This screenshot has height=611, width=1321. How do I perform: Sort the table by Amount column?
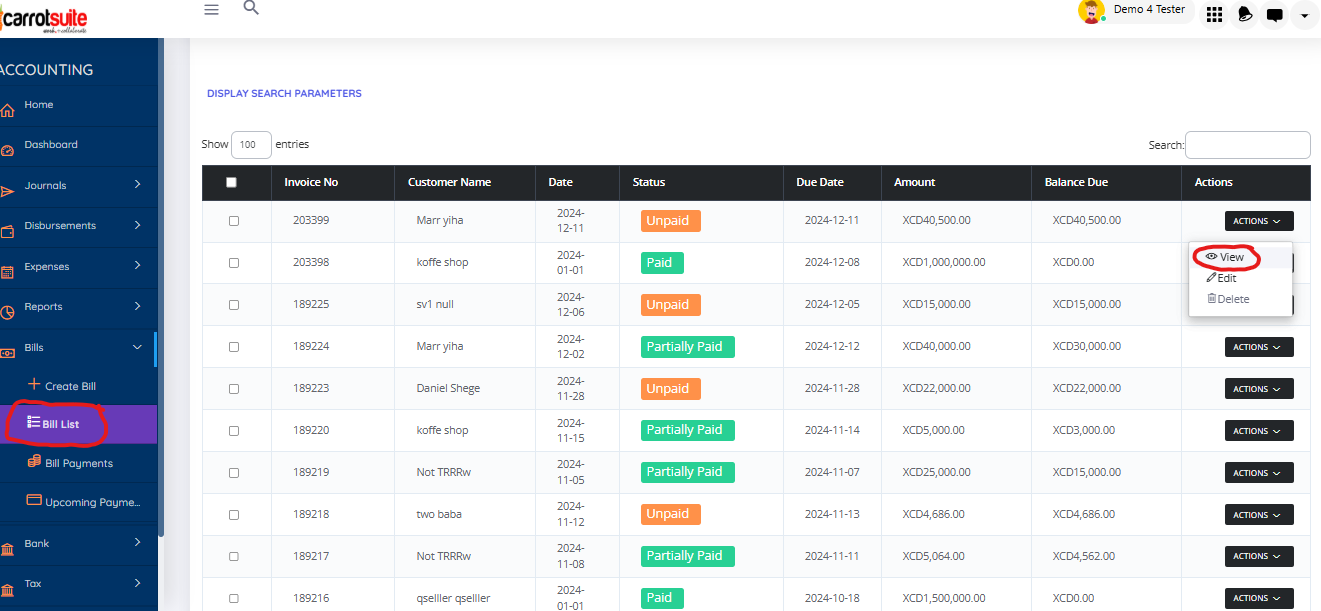(x=914, y=182)
